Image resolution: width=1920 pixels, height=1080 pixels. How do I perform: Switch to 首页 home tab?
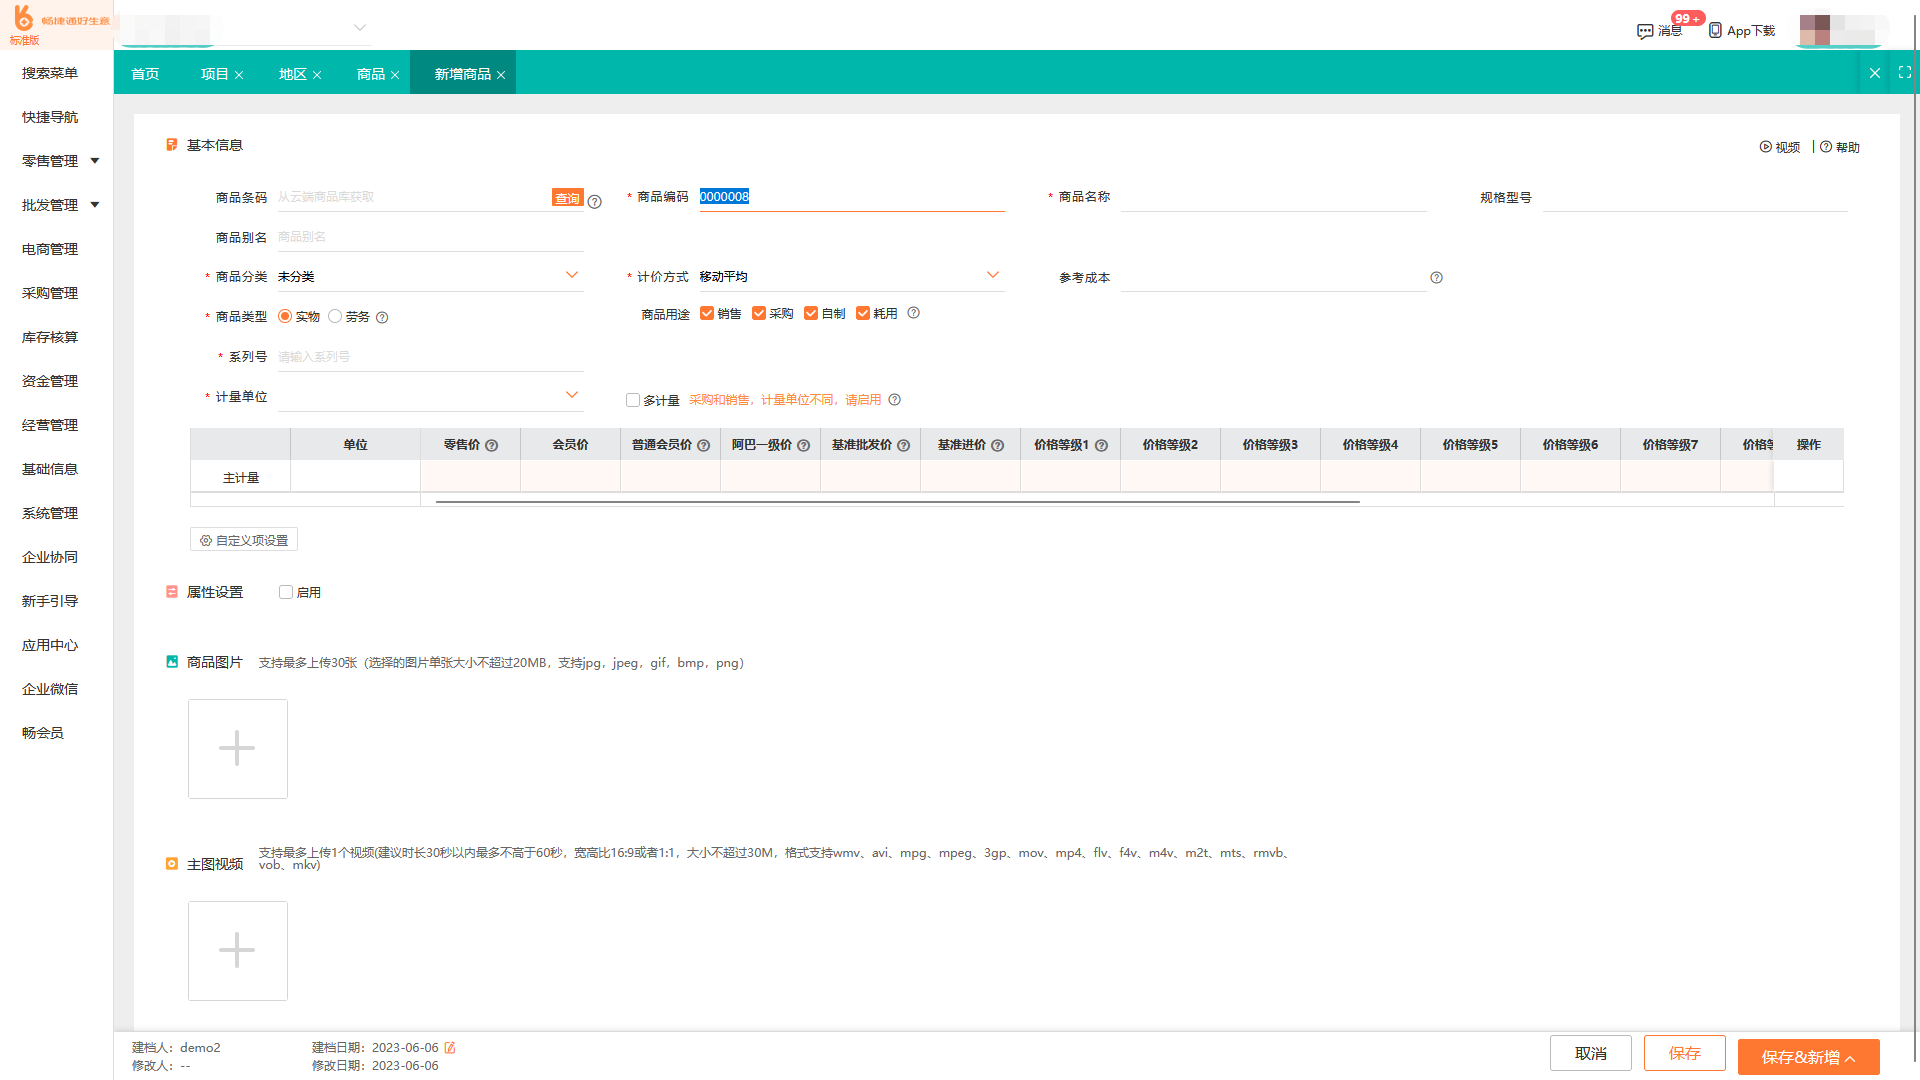145,73
